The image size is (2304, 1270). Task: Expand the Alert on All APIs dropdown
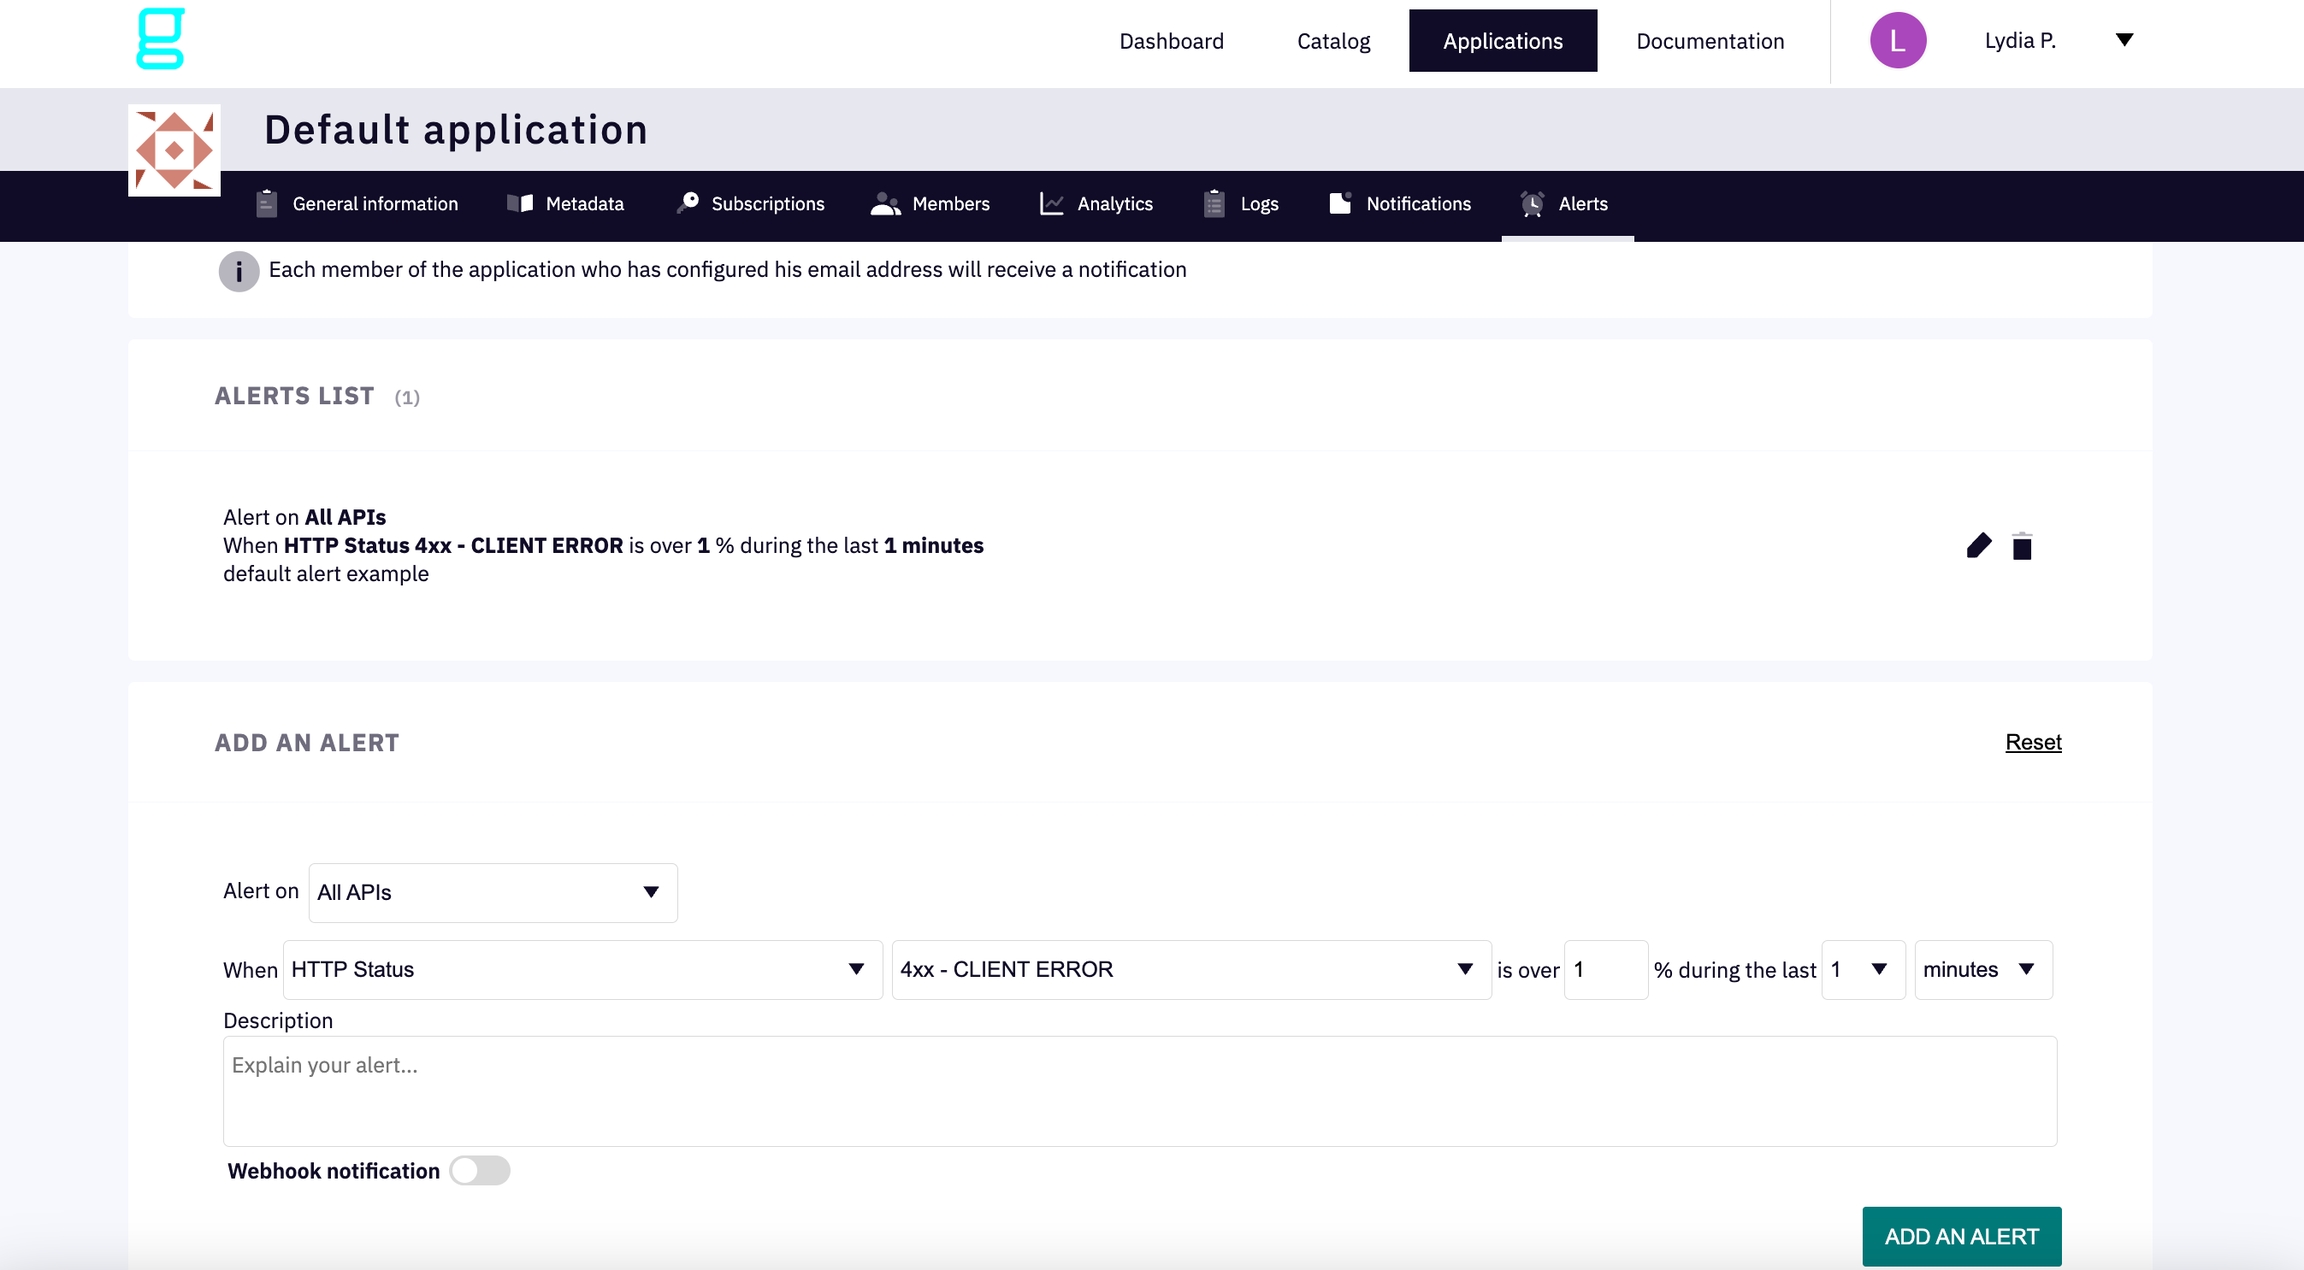(x=492, y=892)
